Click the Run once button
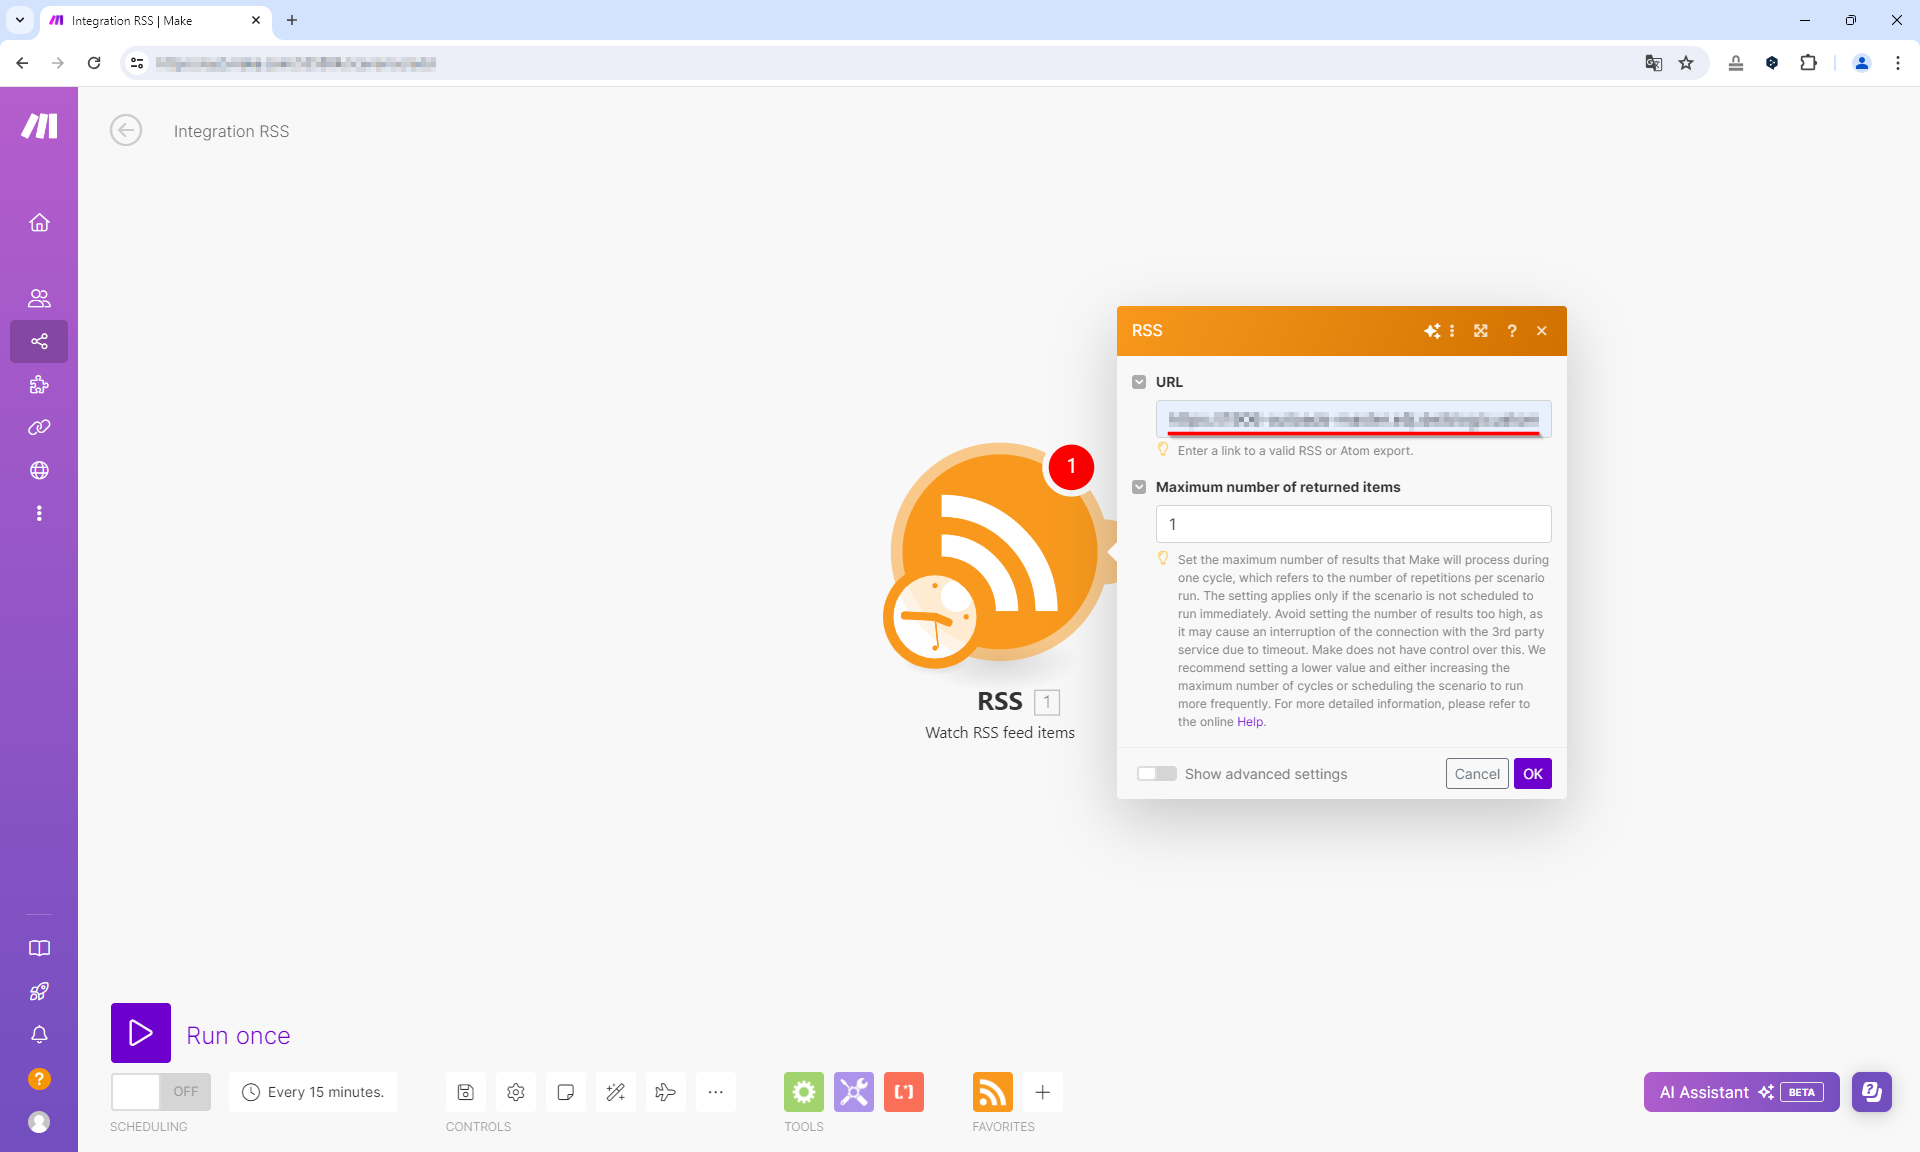The width and height of the screenshot is (1920, 1152). (140, 1034)
